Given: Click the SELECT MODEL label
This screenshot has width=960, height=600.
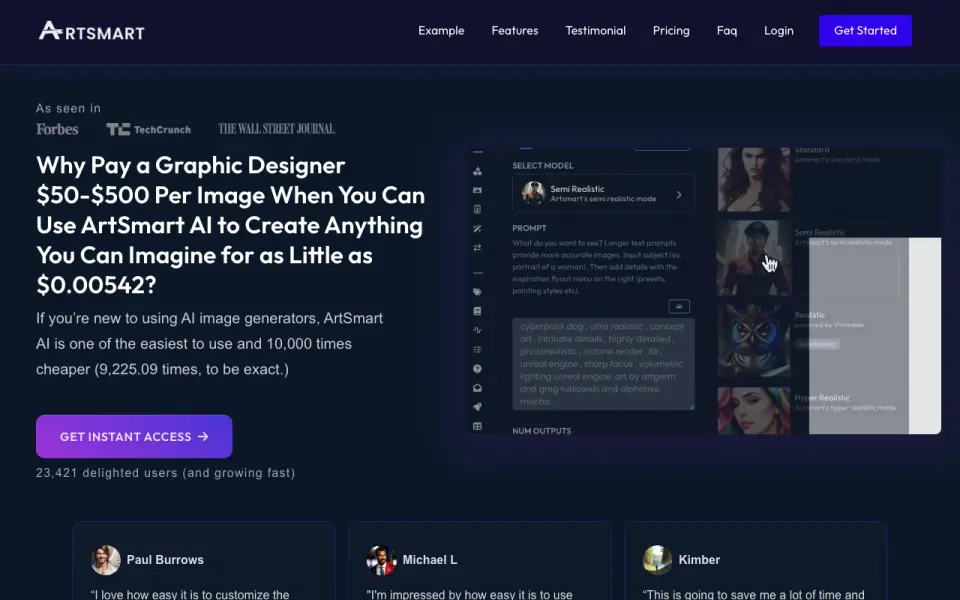Looking at the screenshot, I should (543, 165).
